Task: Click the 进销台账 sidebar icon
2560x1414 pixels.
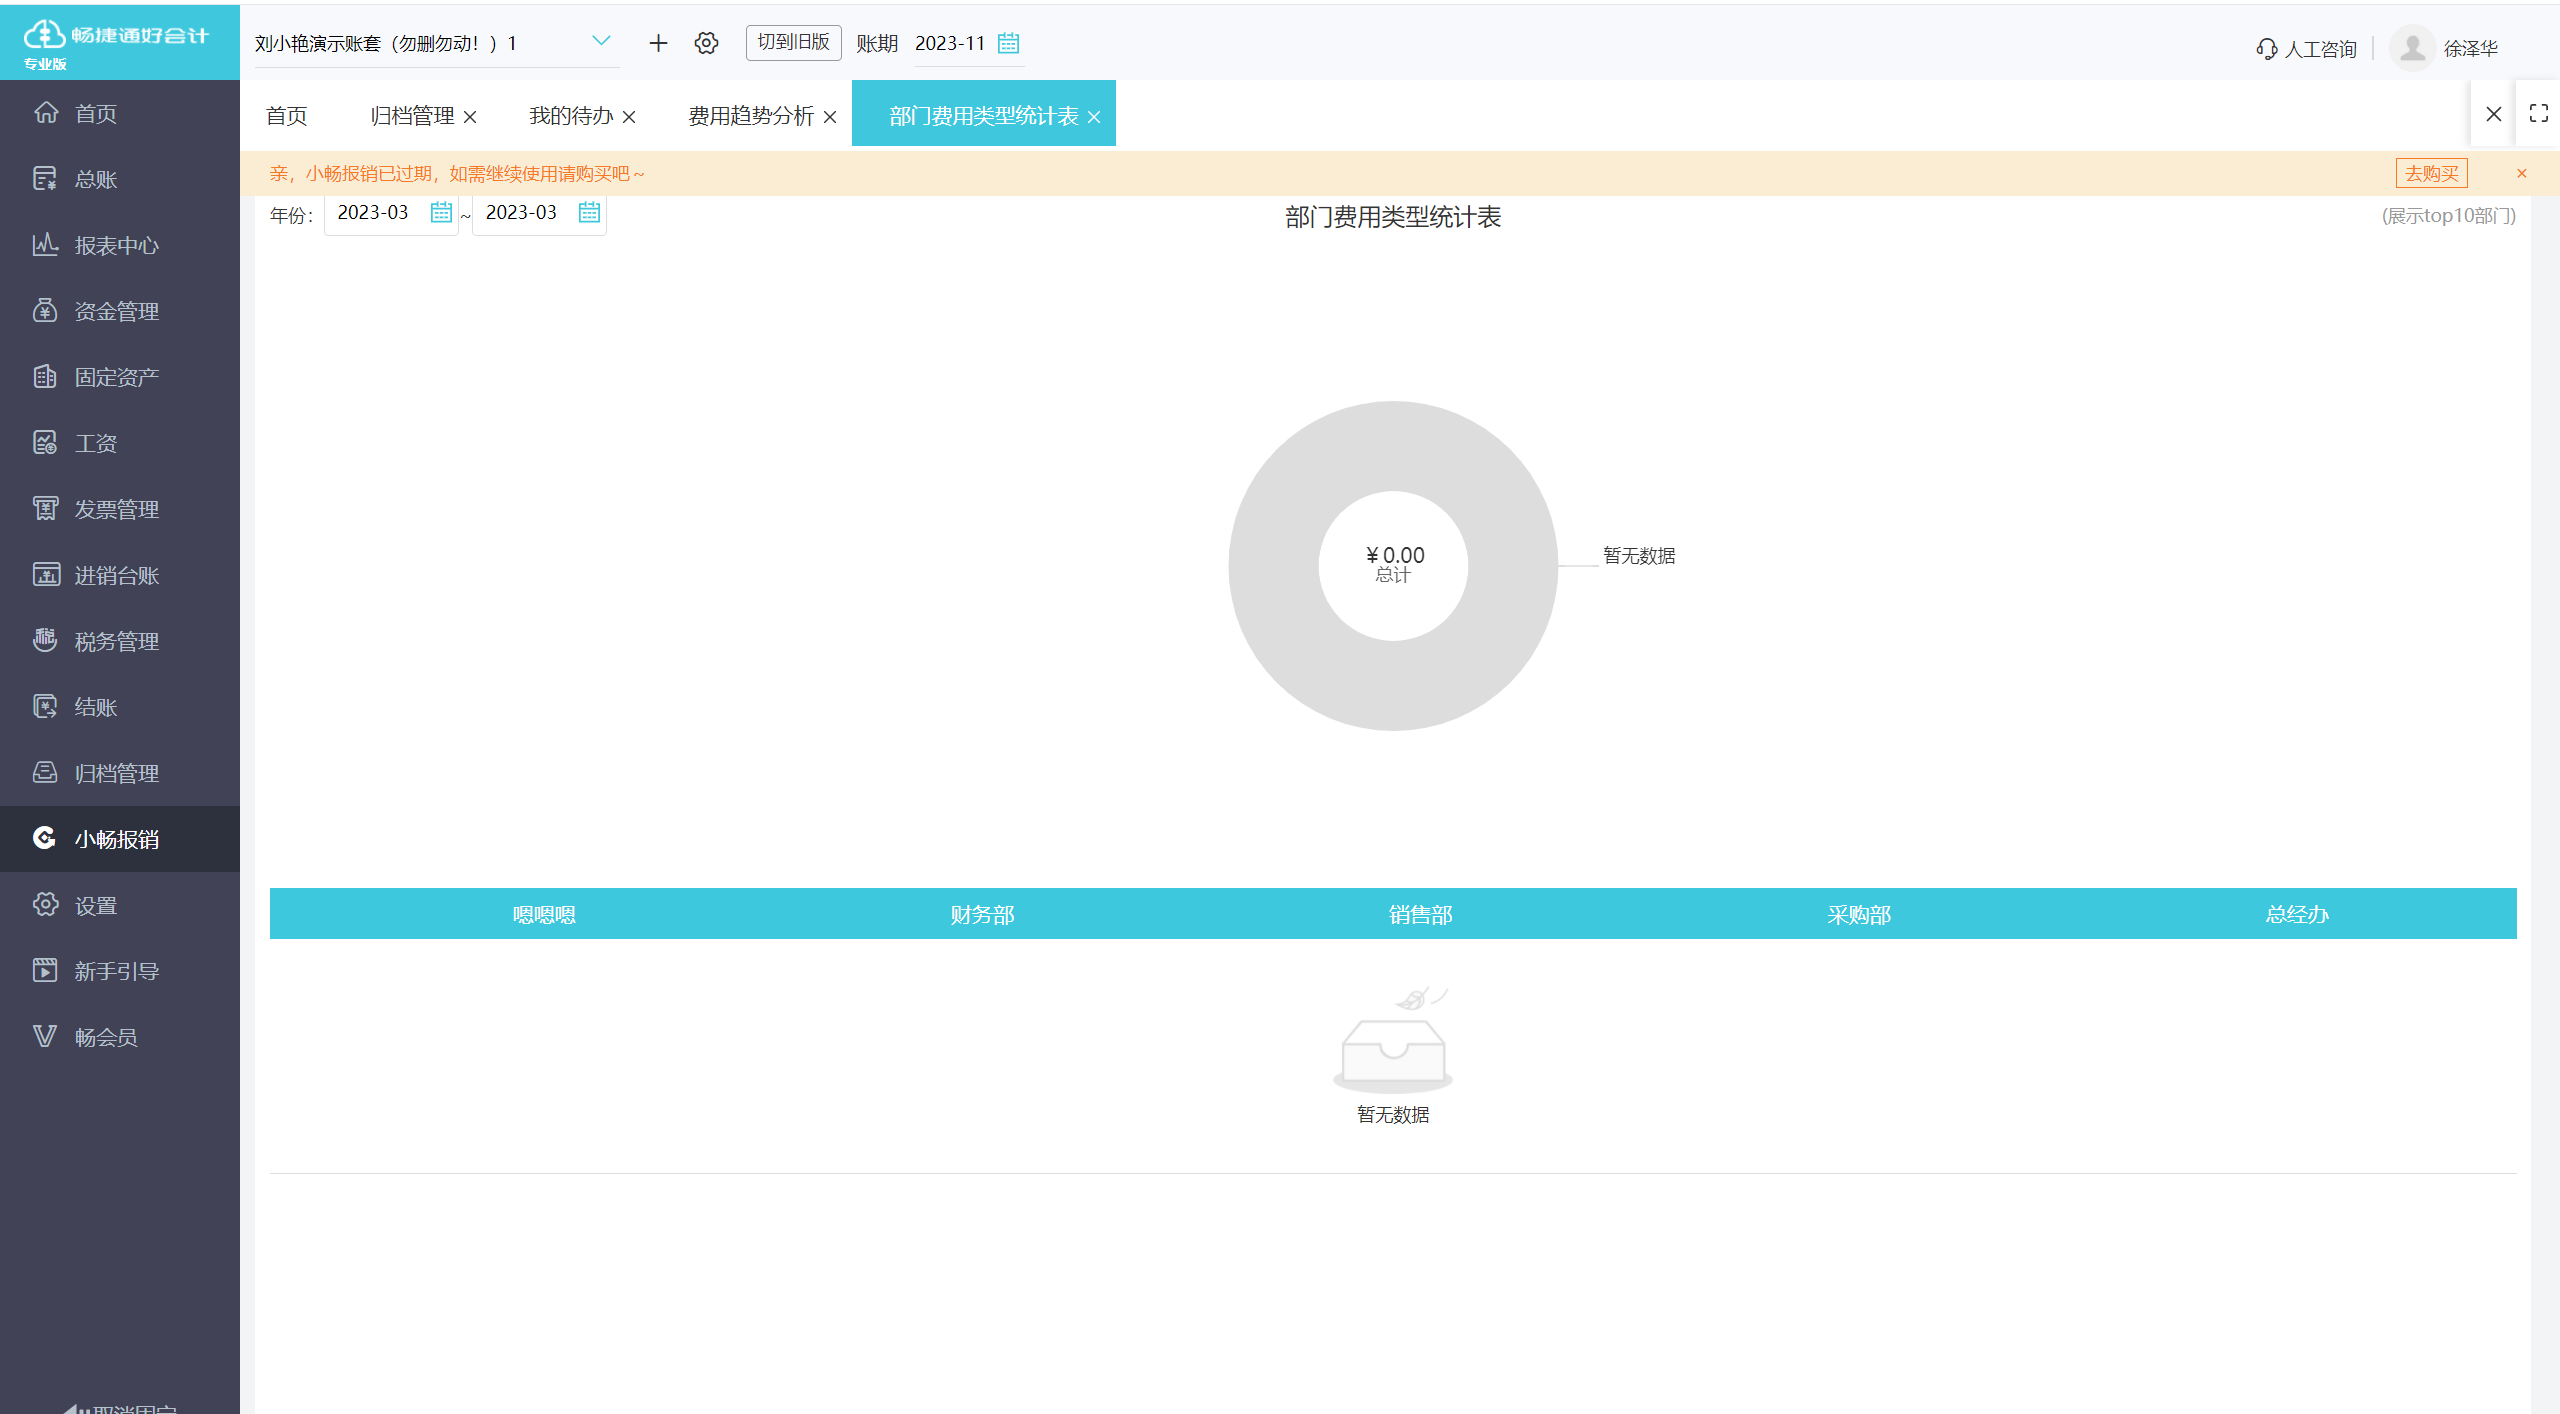Action: [x=42, y=575]
